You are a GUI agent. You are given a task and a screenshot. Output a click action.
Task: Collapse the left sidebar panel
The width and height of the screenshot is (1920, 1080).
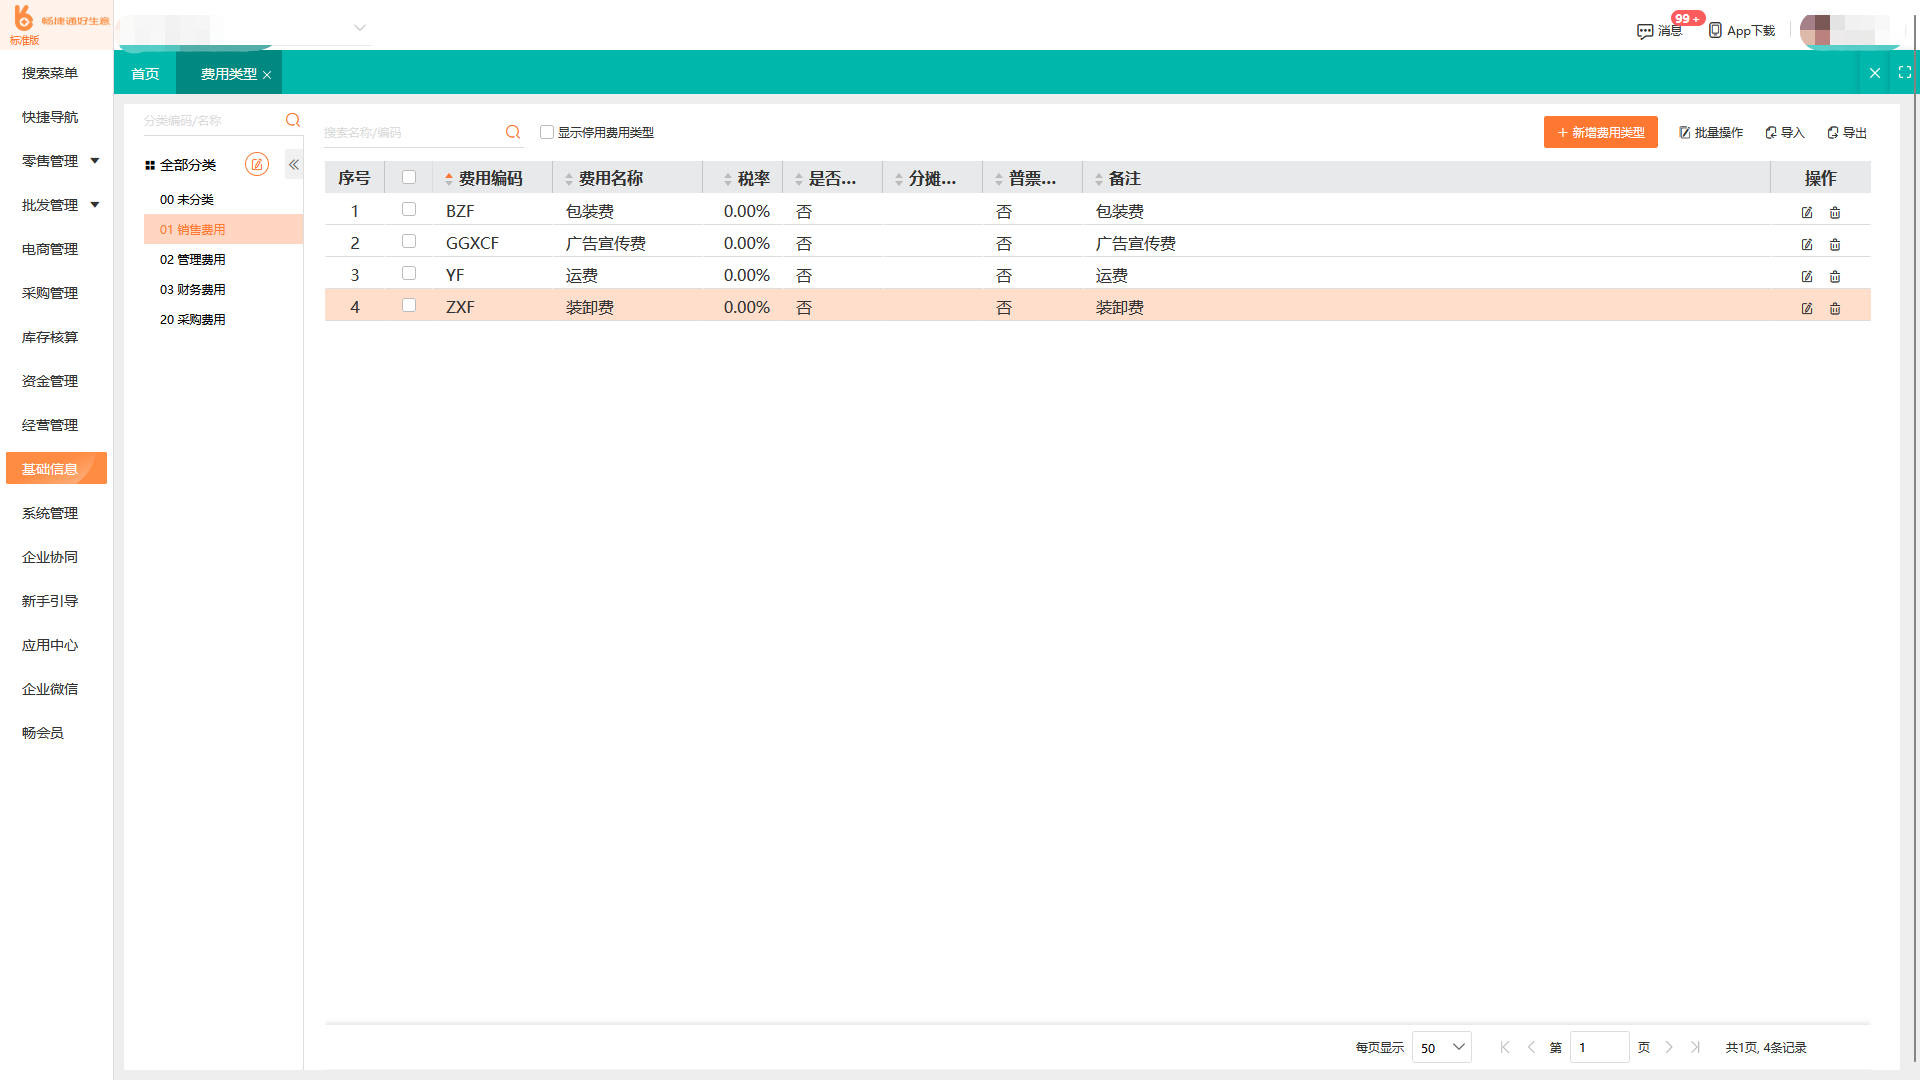point(295,164)
